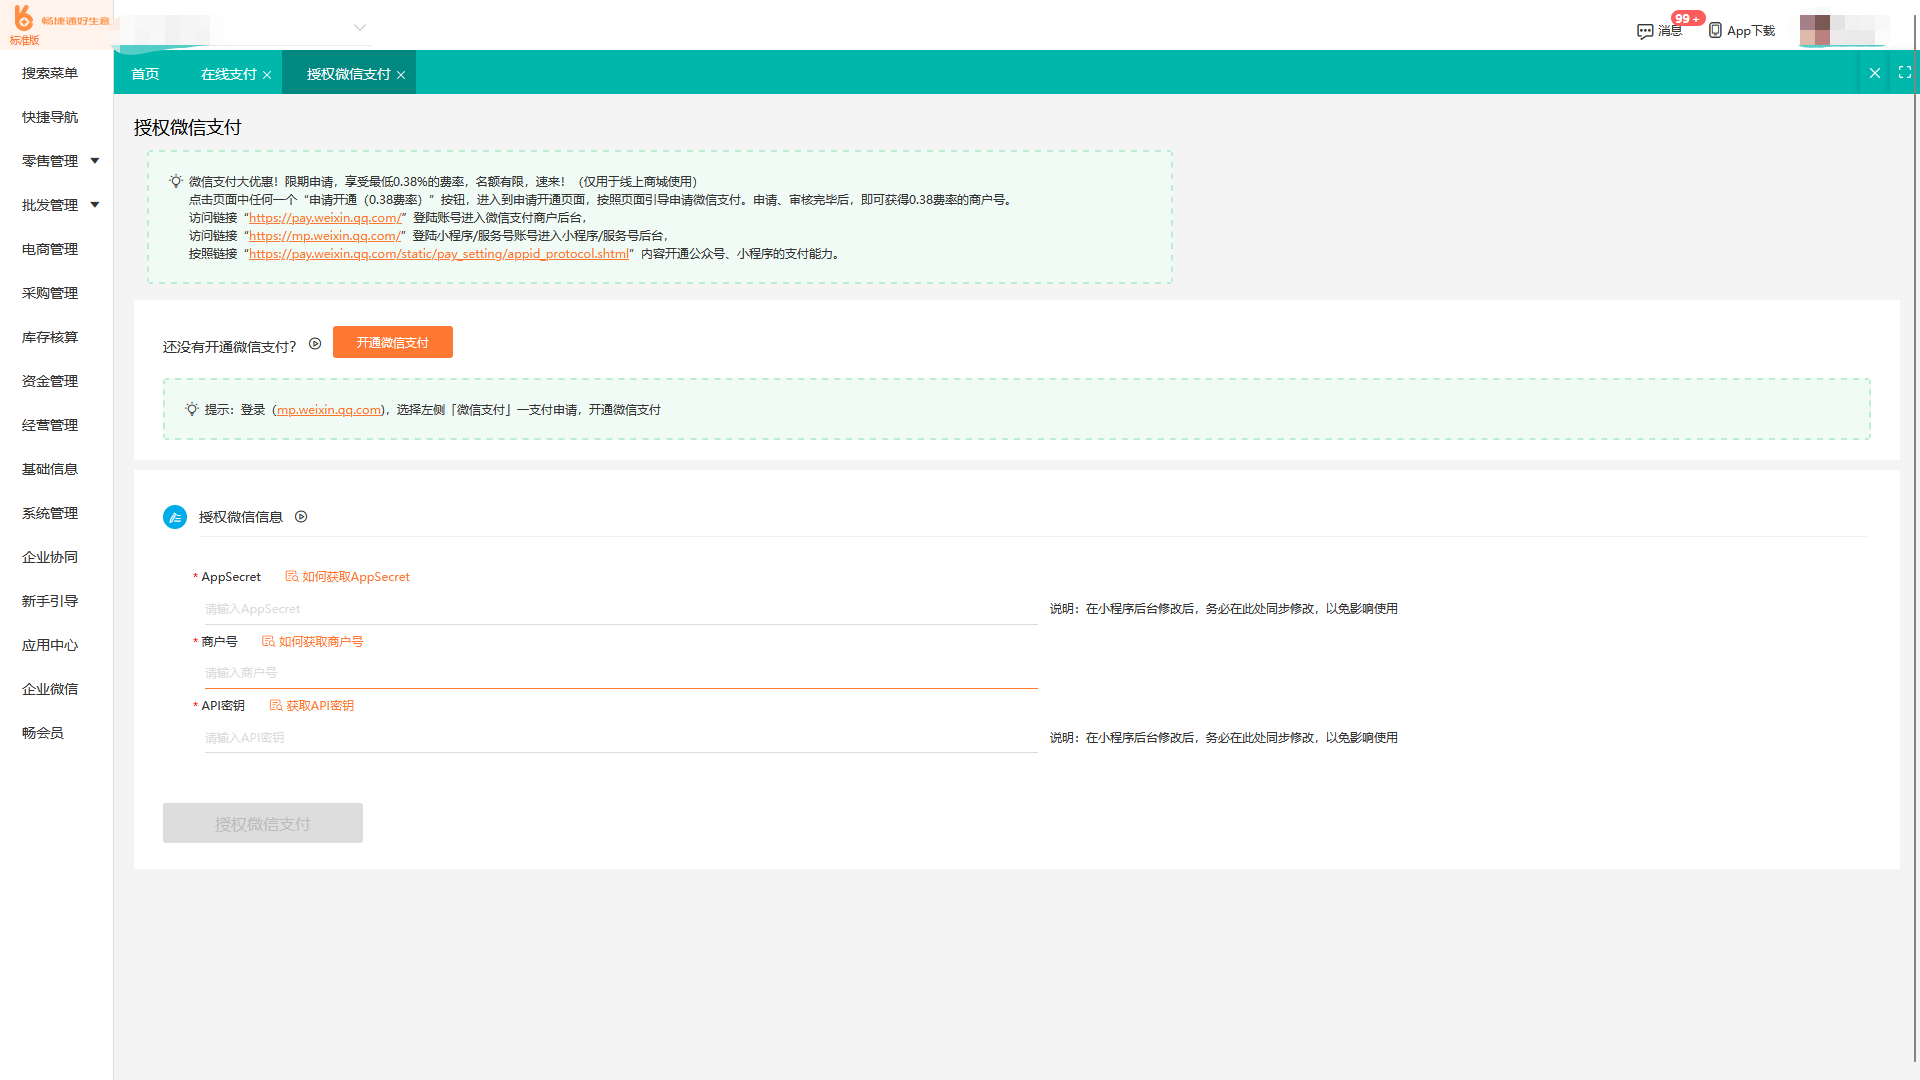This screenshot has height=1080, width=1920.
Task: Click the 消息 notification icon
Action: click(1659, 29)
